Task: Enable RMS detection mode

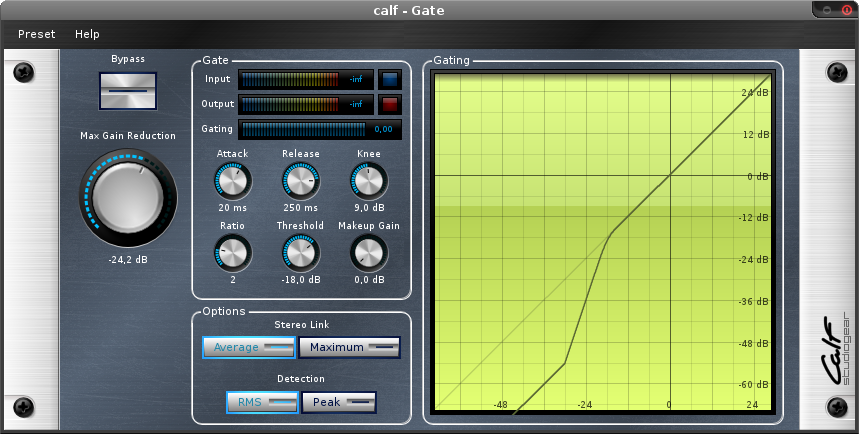Action: click(262, 402)
